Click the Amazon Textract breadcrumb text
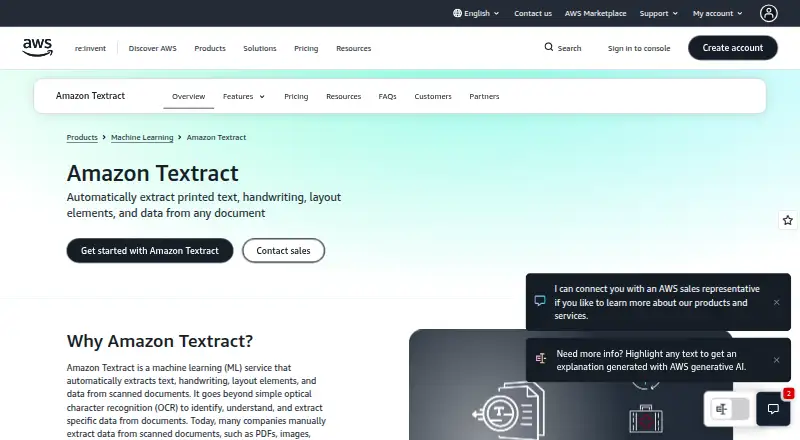Image resolution: width=800 pixels, height=440 pixels. [x=216, y=137]
